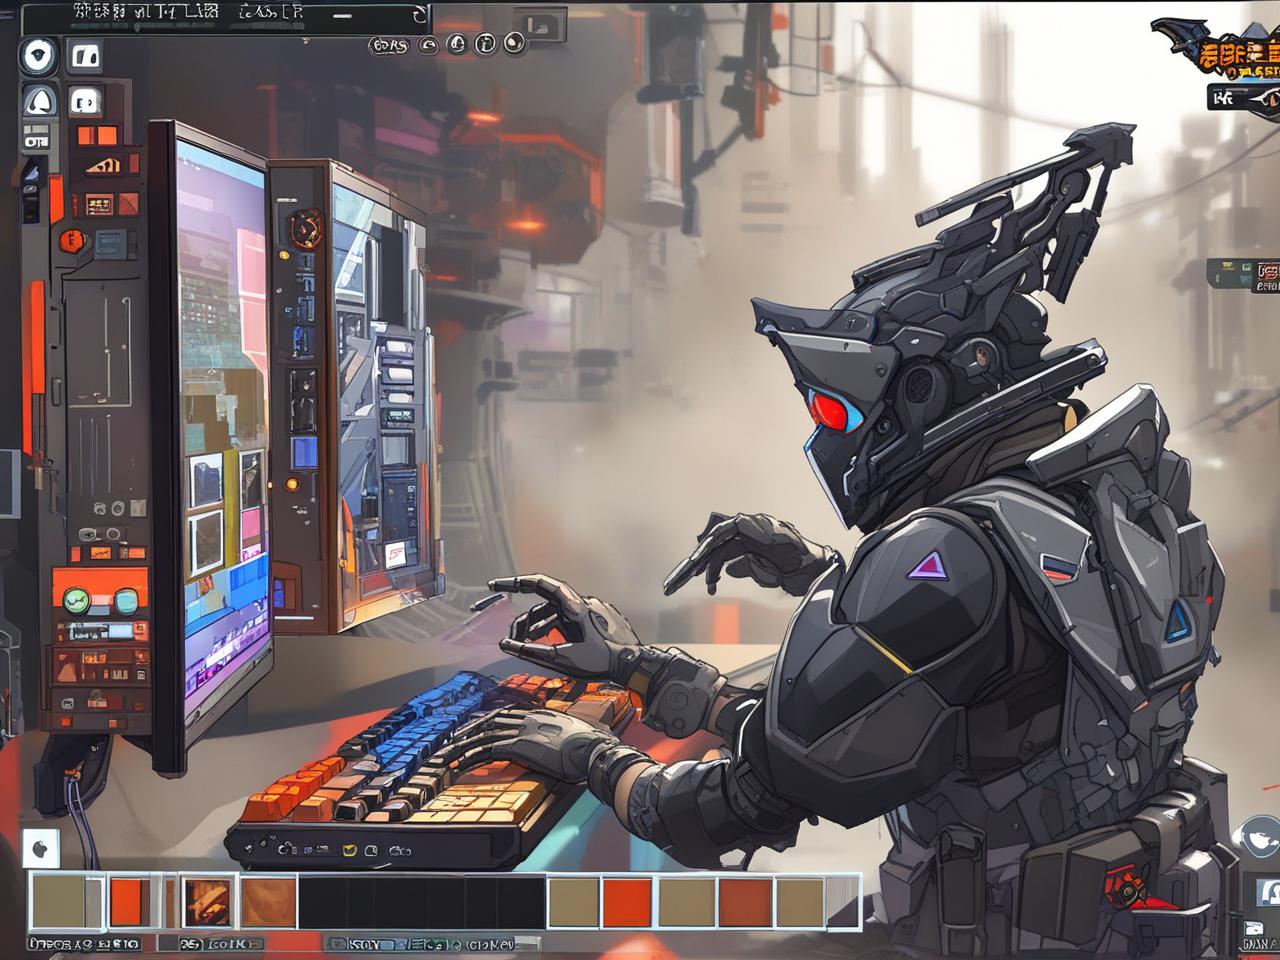Click the orange game logo banner at top right
This screenshot has height=960, width=1280.
point(1232,55)
